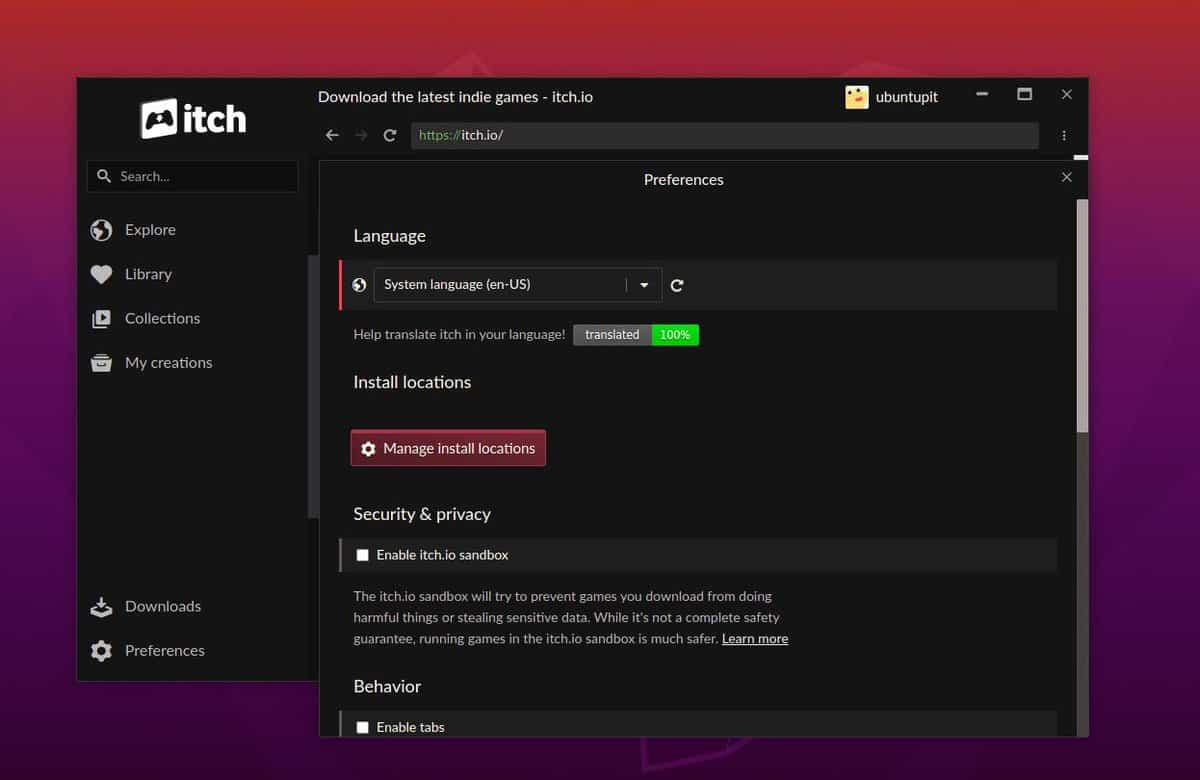Image resolution: width=1200 pixels, height=780 pixels.
Task: Click the translated 100% badge
Action: tap(636, 335)
